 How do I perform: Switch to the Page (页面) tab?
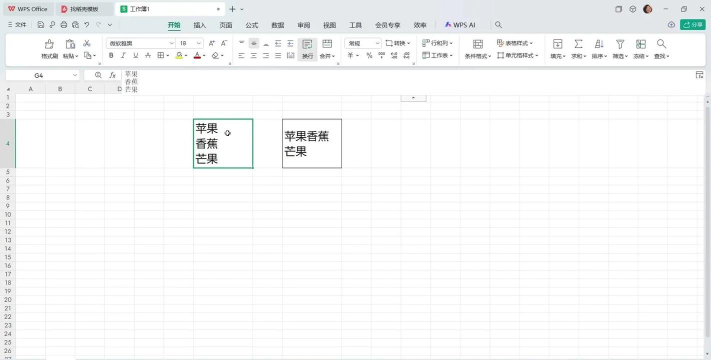tap(226, 25)
